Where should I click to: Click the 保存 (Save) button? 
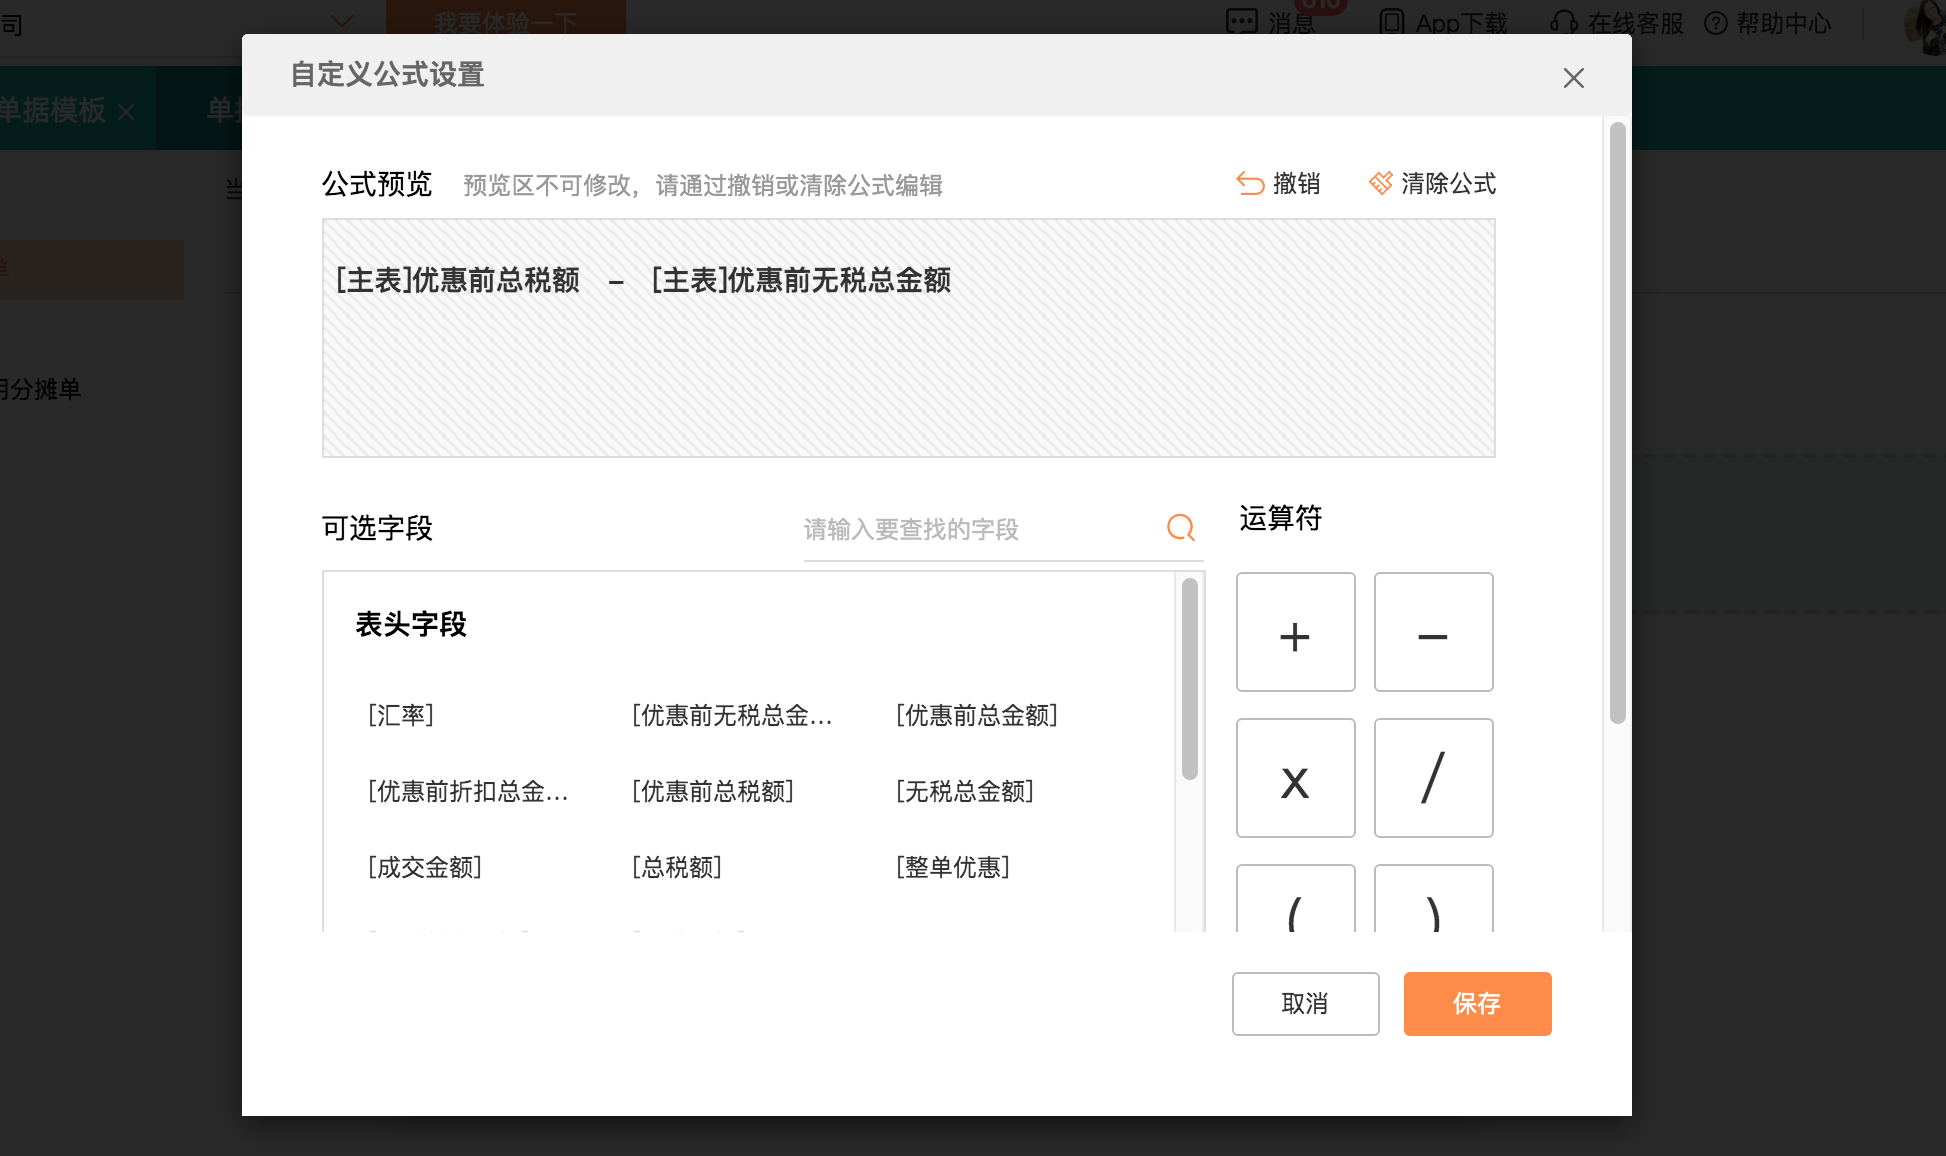(x=1477, y=1002)
